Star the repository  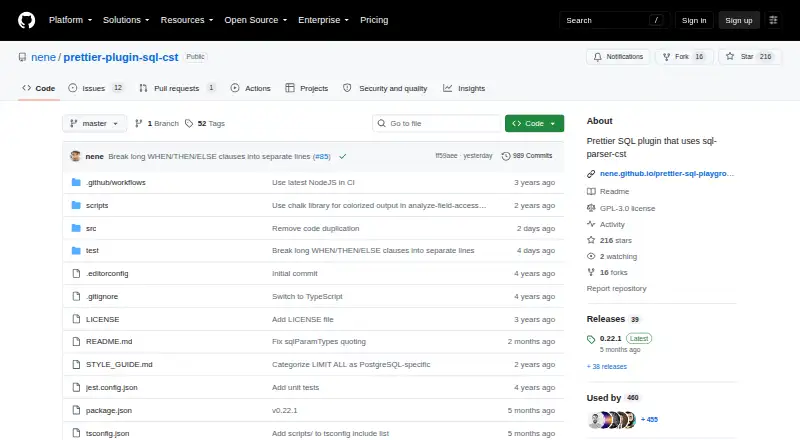[749, 57]
